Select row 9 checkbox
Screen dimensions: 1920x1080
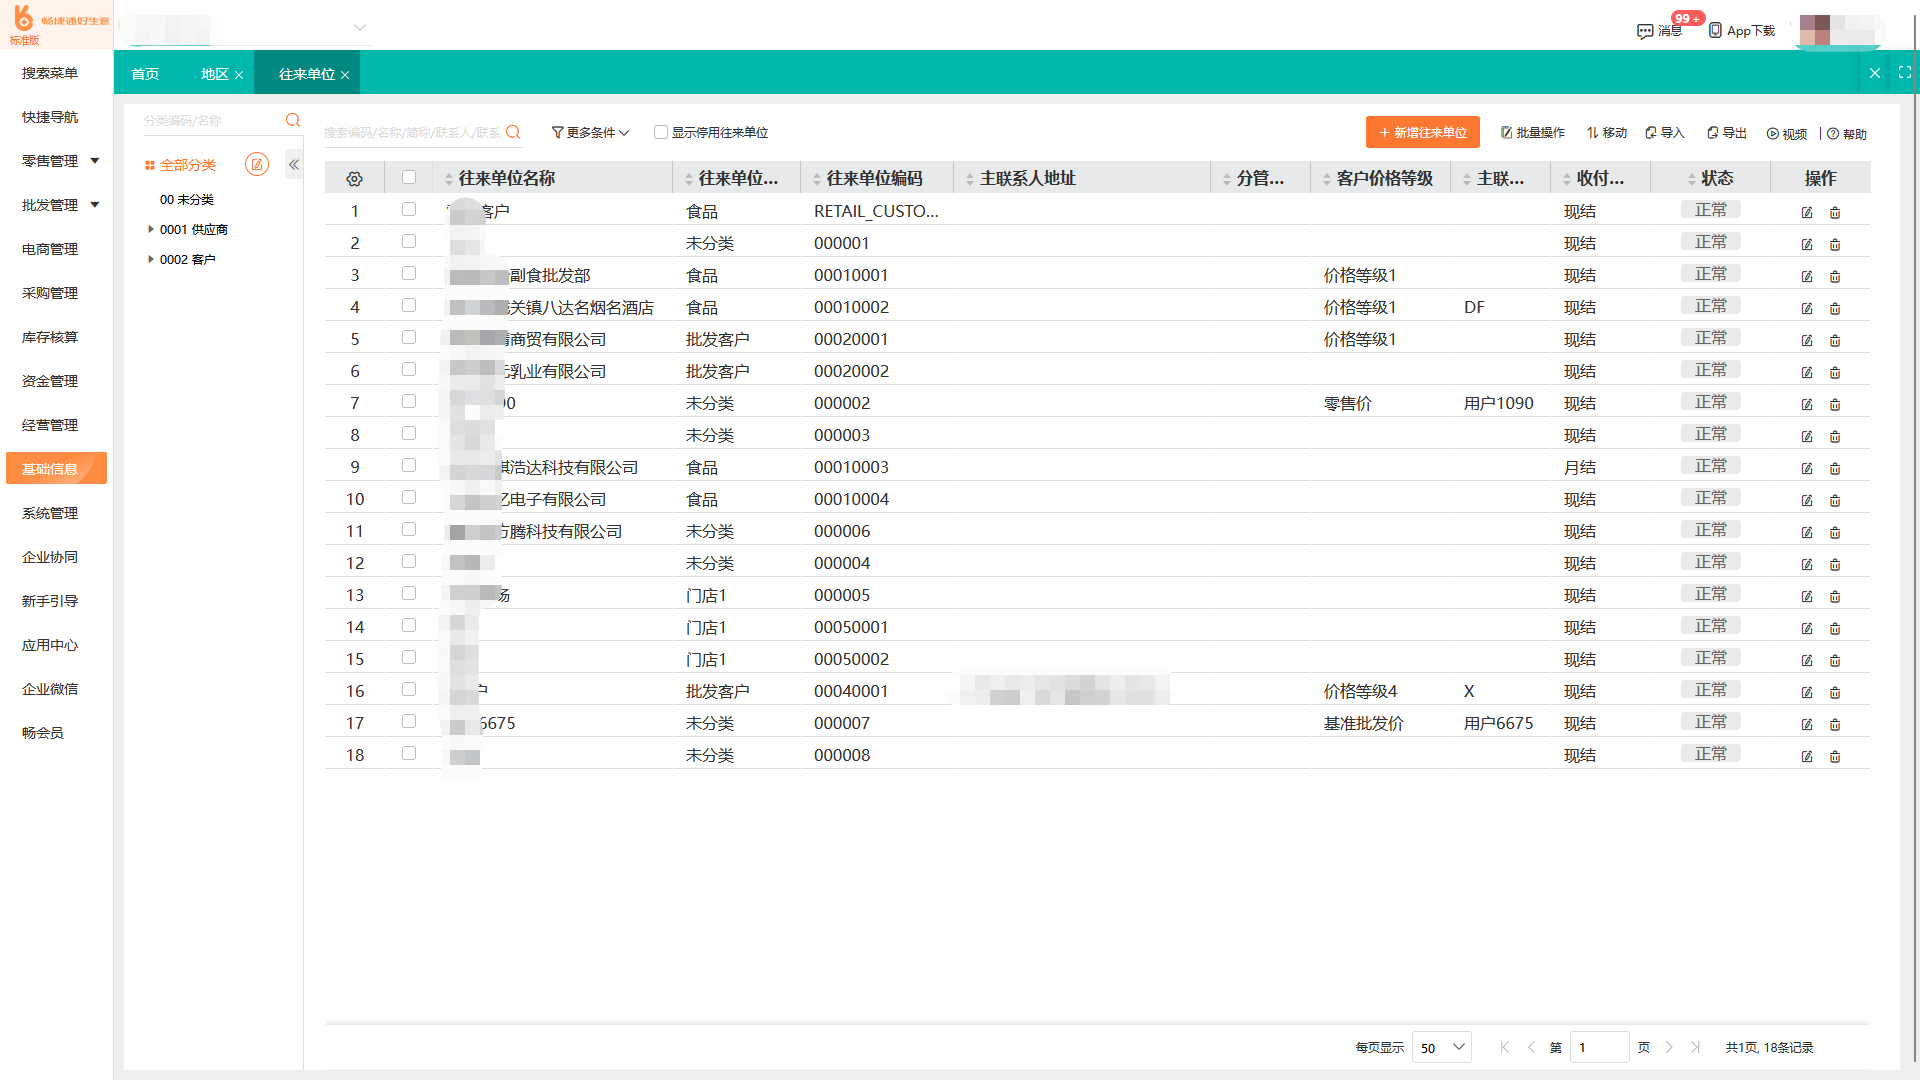click(409, 465)
